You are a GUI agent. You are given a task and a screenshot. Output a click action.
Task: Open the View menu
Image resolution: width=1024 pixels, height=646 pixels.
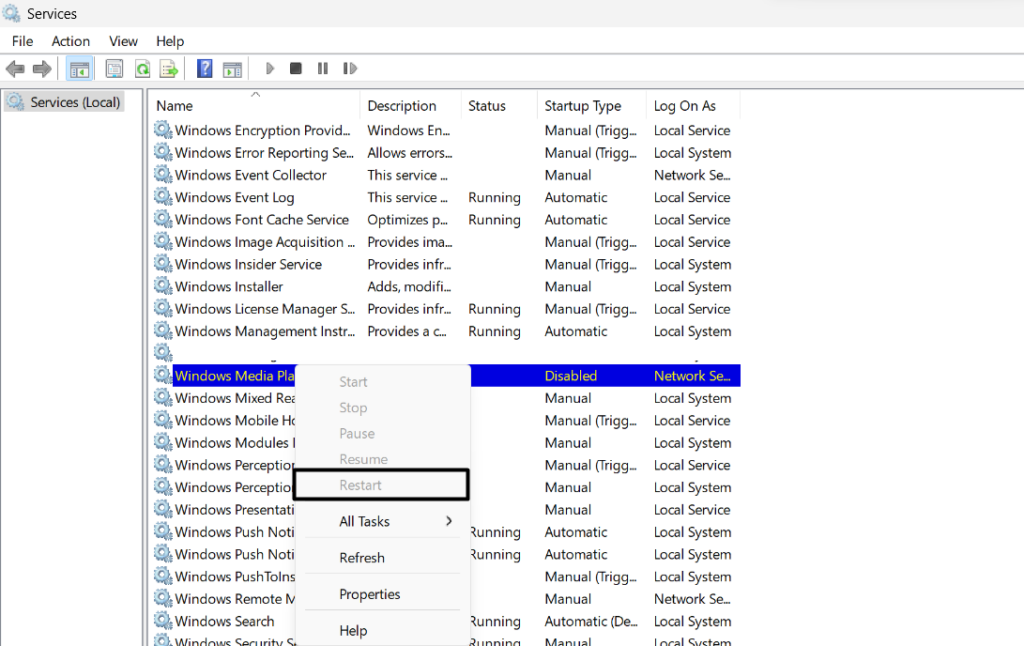pos(123,41)
